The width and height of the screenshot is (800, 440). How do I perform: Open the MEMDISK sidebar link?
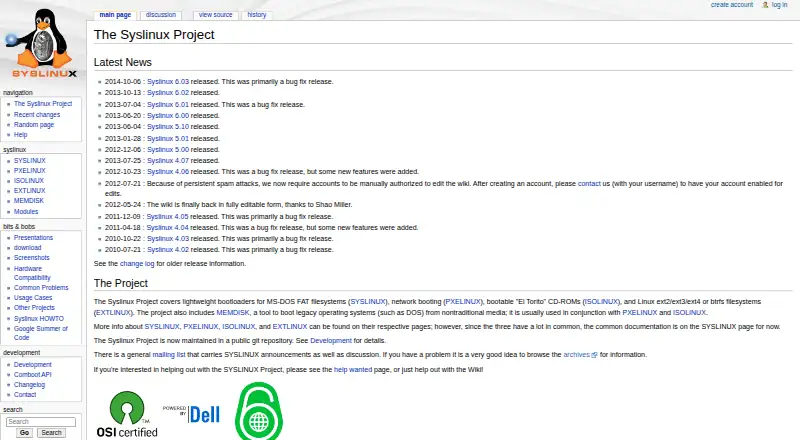pos(29,201)
